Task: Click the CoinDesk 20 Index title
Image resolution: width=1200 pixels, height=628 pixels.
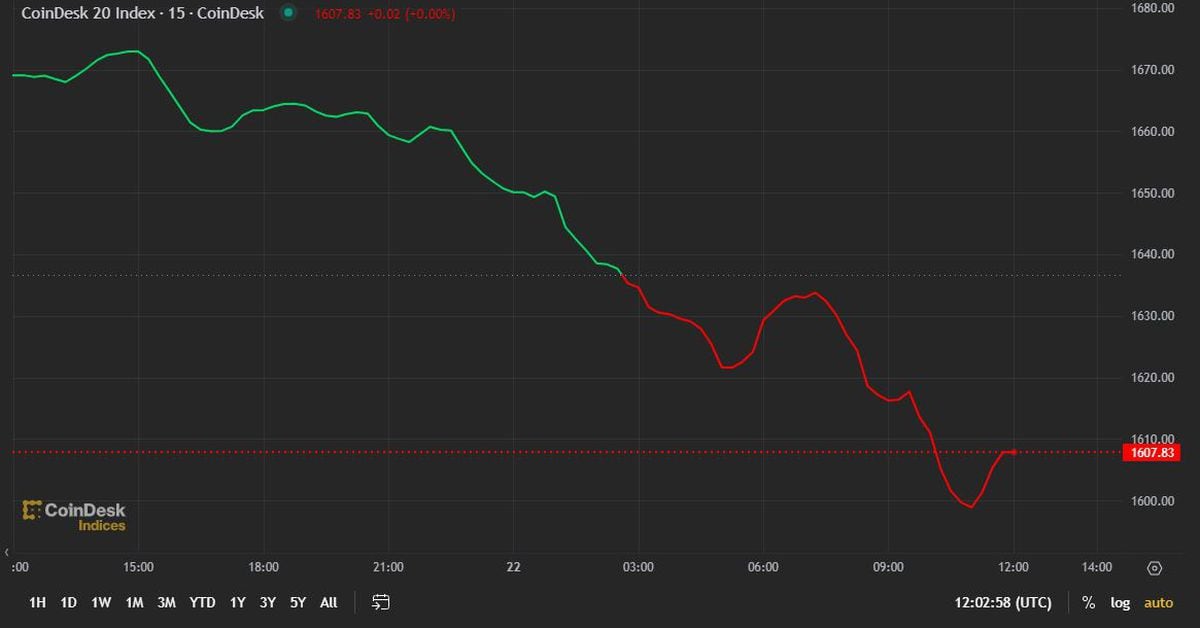Action: pos(142,14)
